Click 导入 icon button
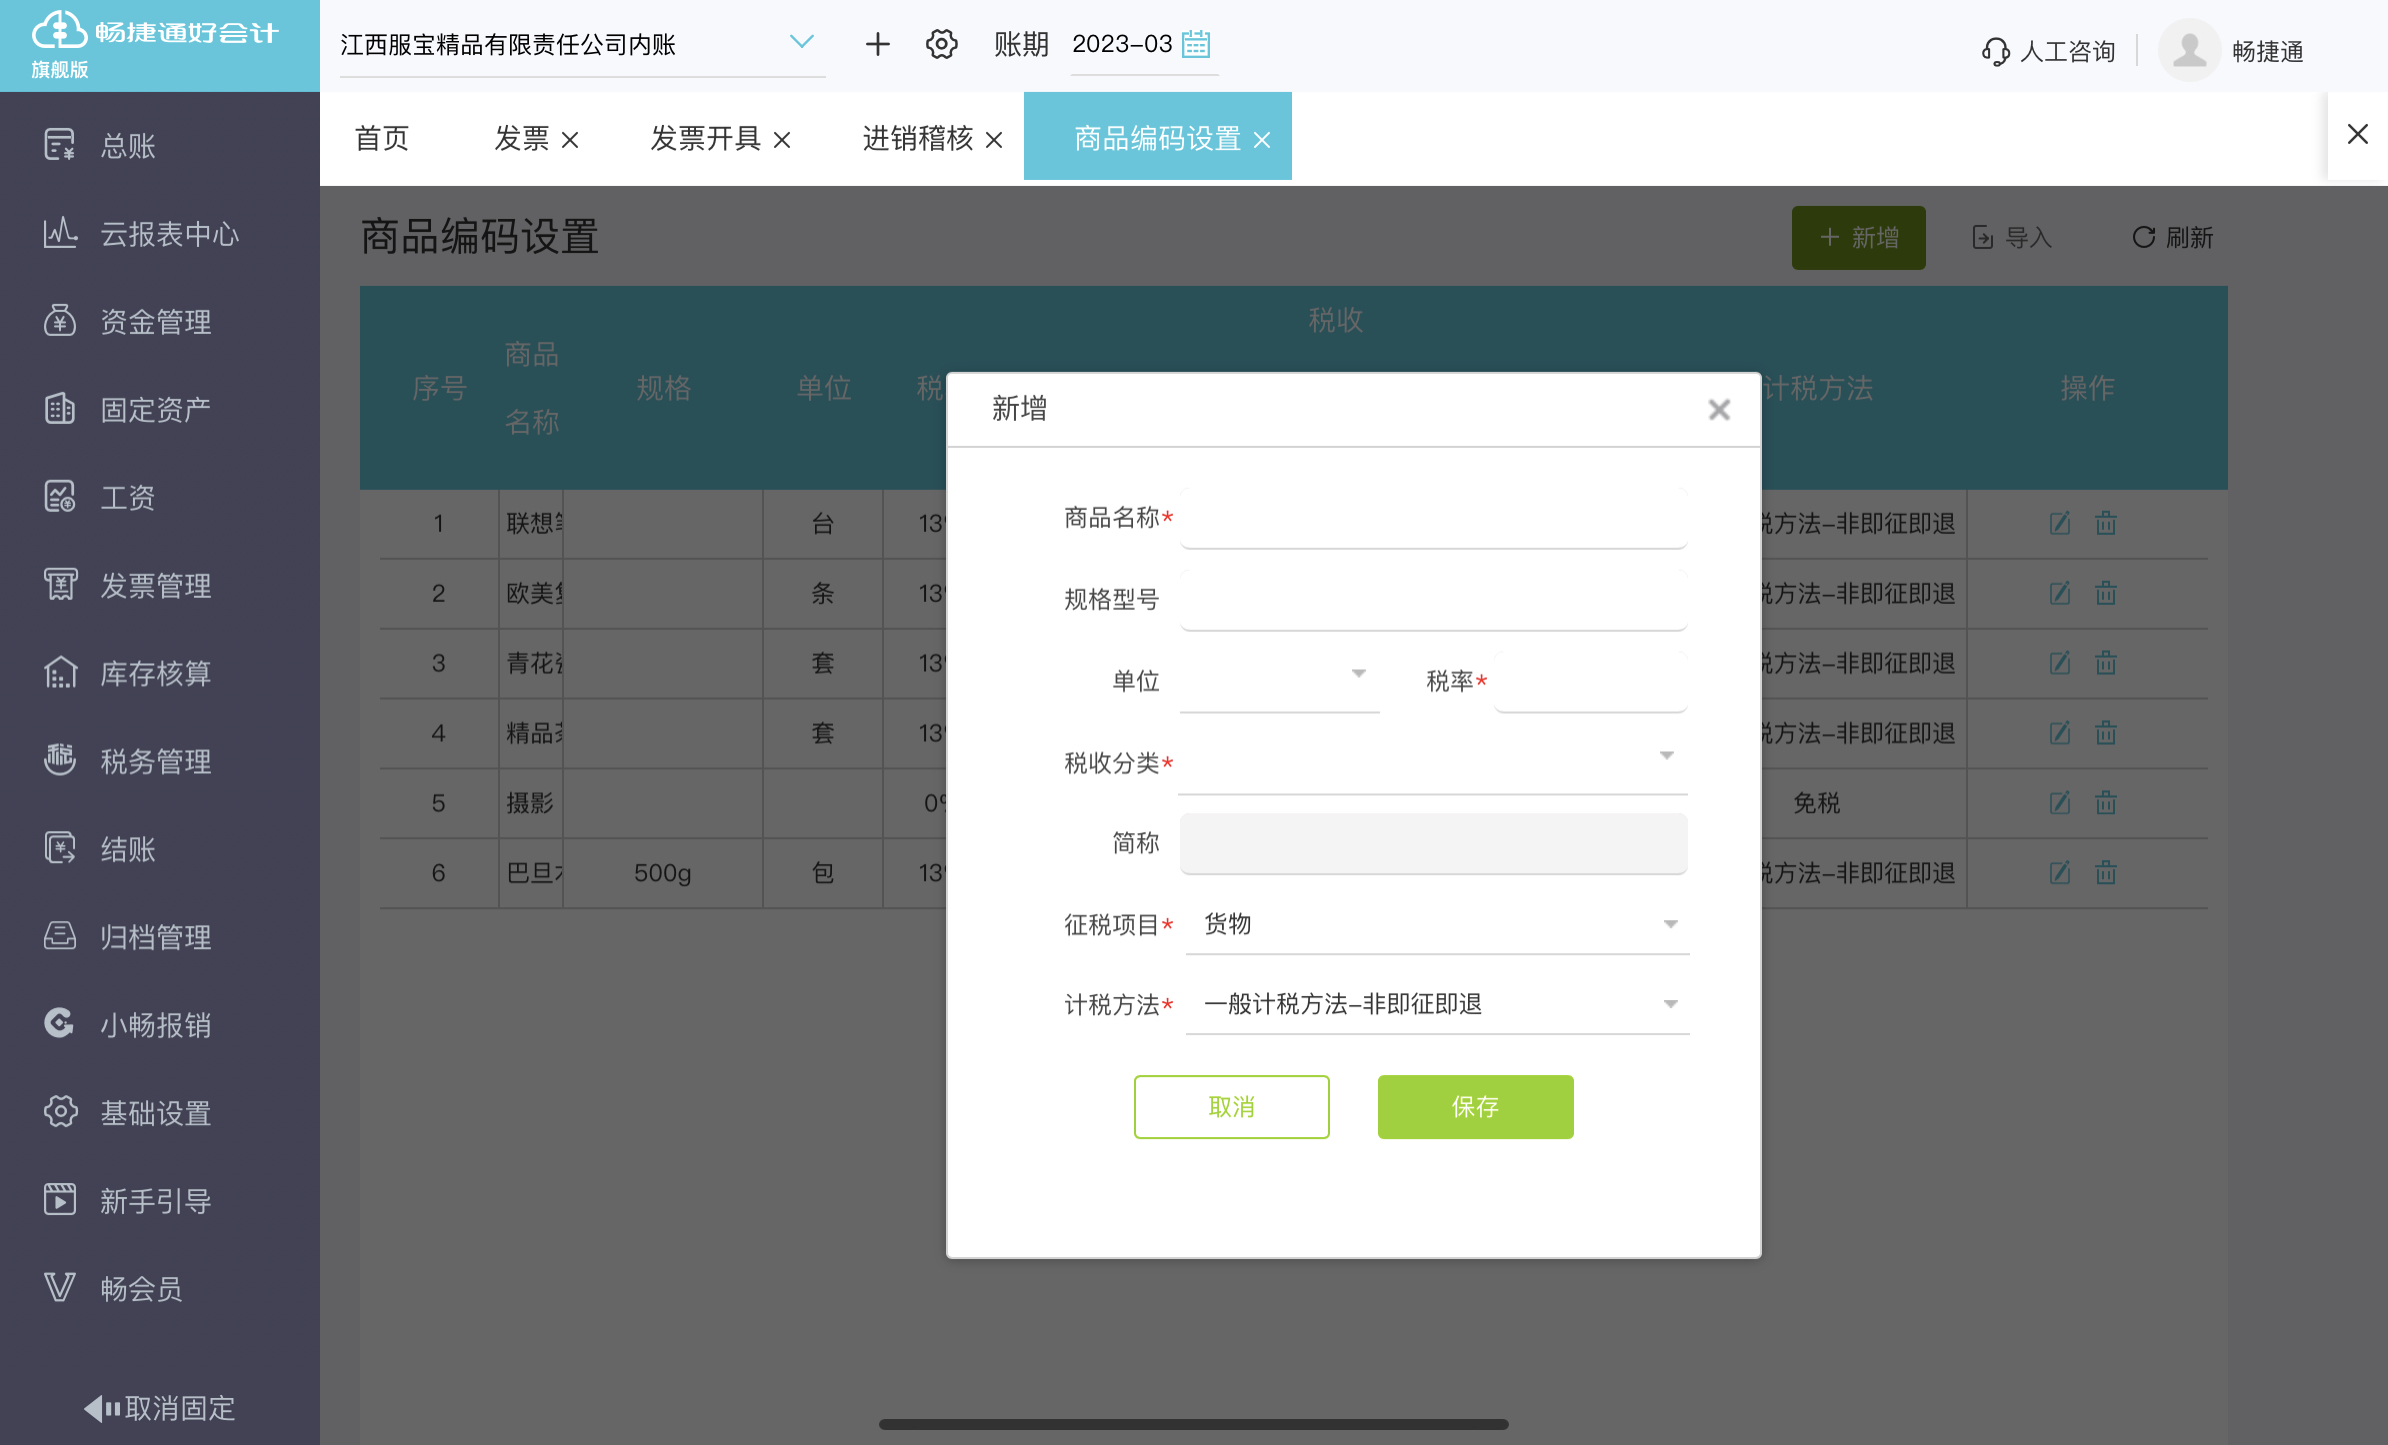 pos(1985,237)
